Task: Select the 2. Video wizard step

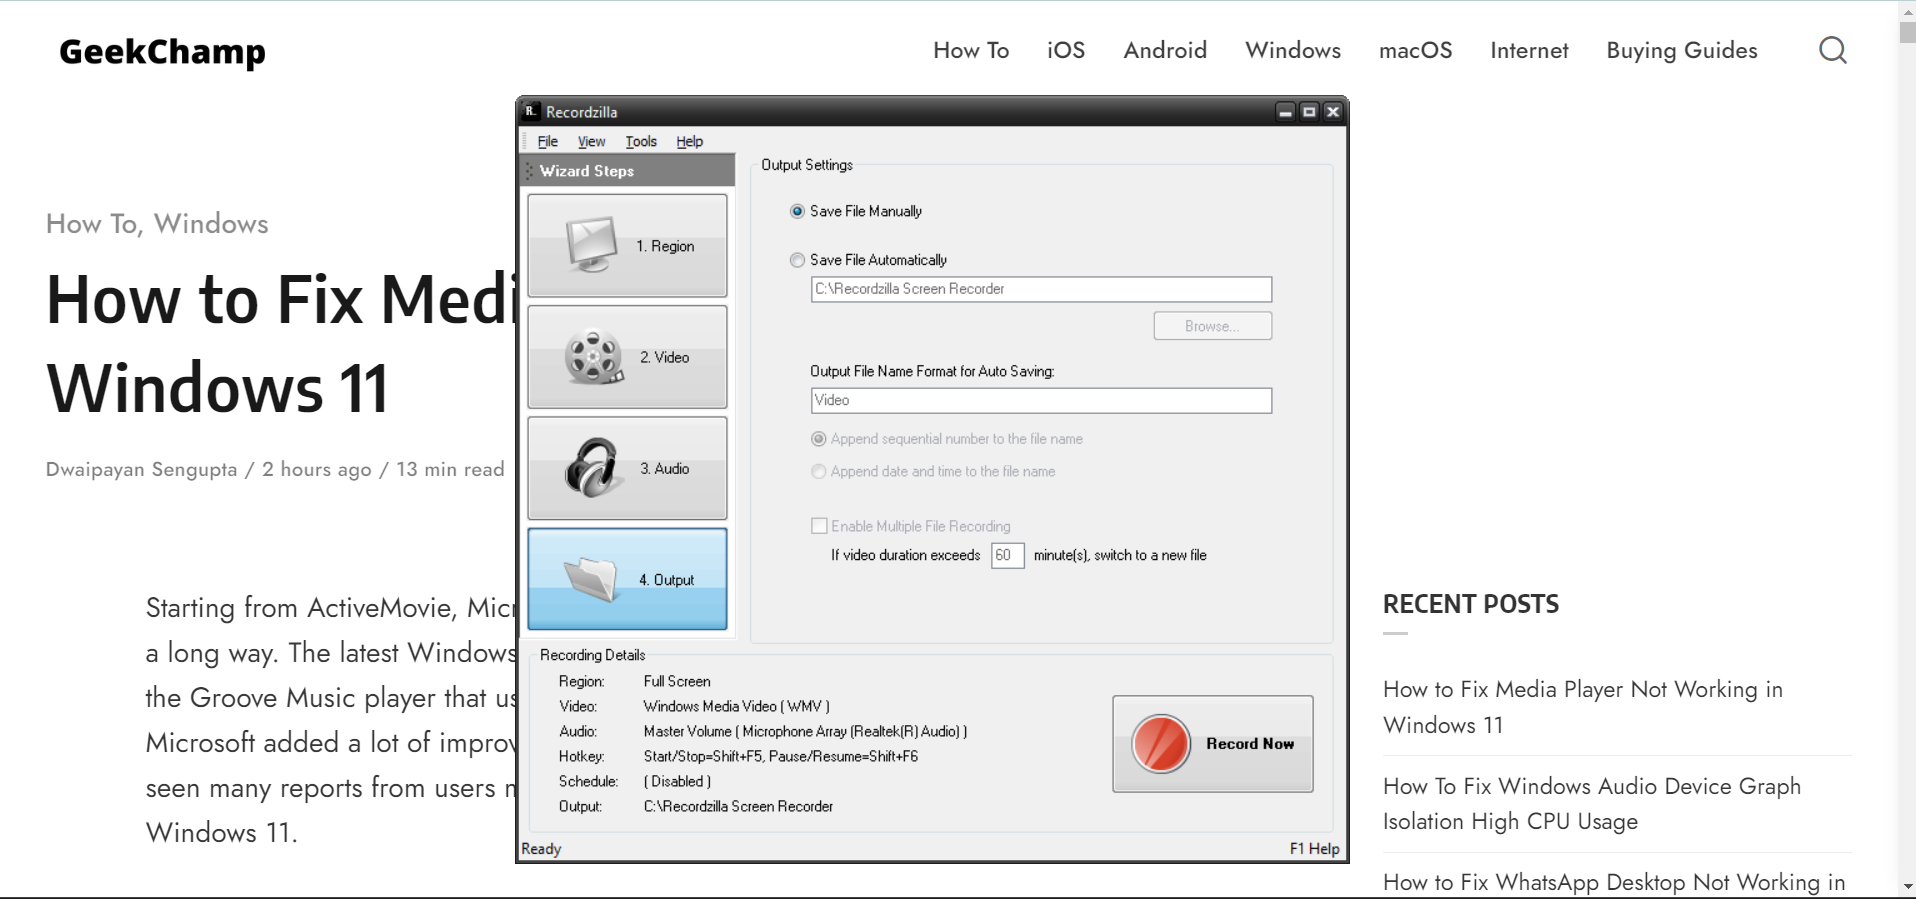Action: pyautogui.click(x=627, y=357)
